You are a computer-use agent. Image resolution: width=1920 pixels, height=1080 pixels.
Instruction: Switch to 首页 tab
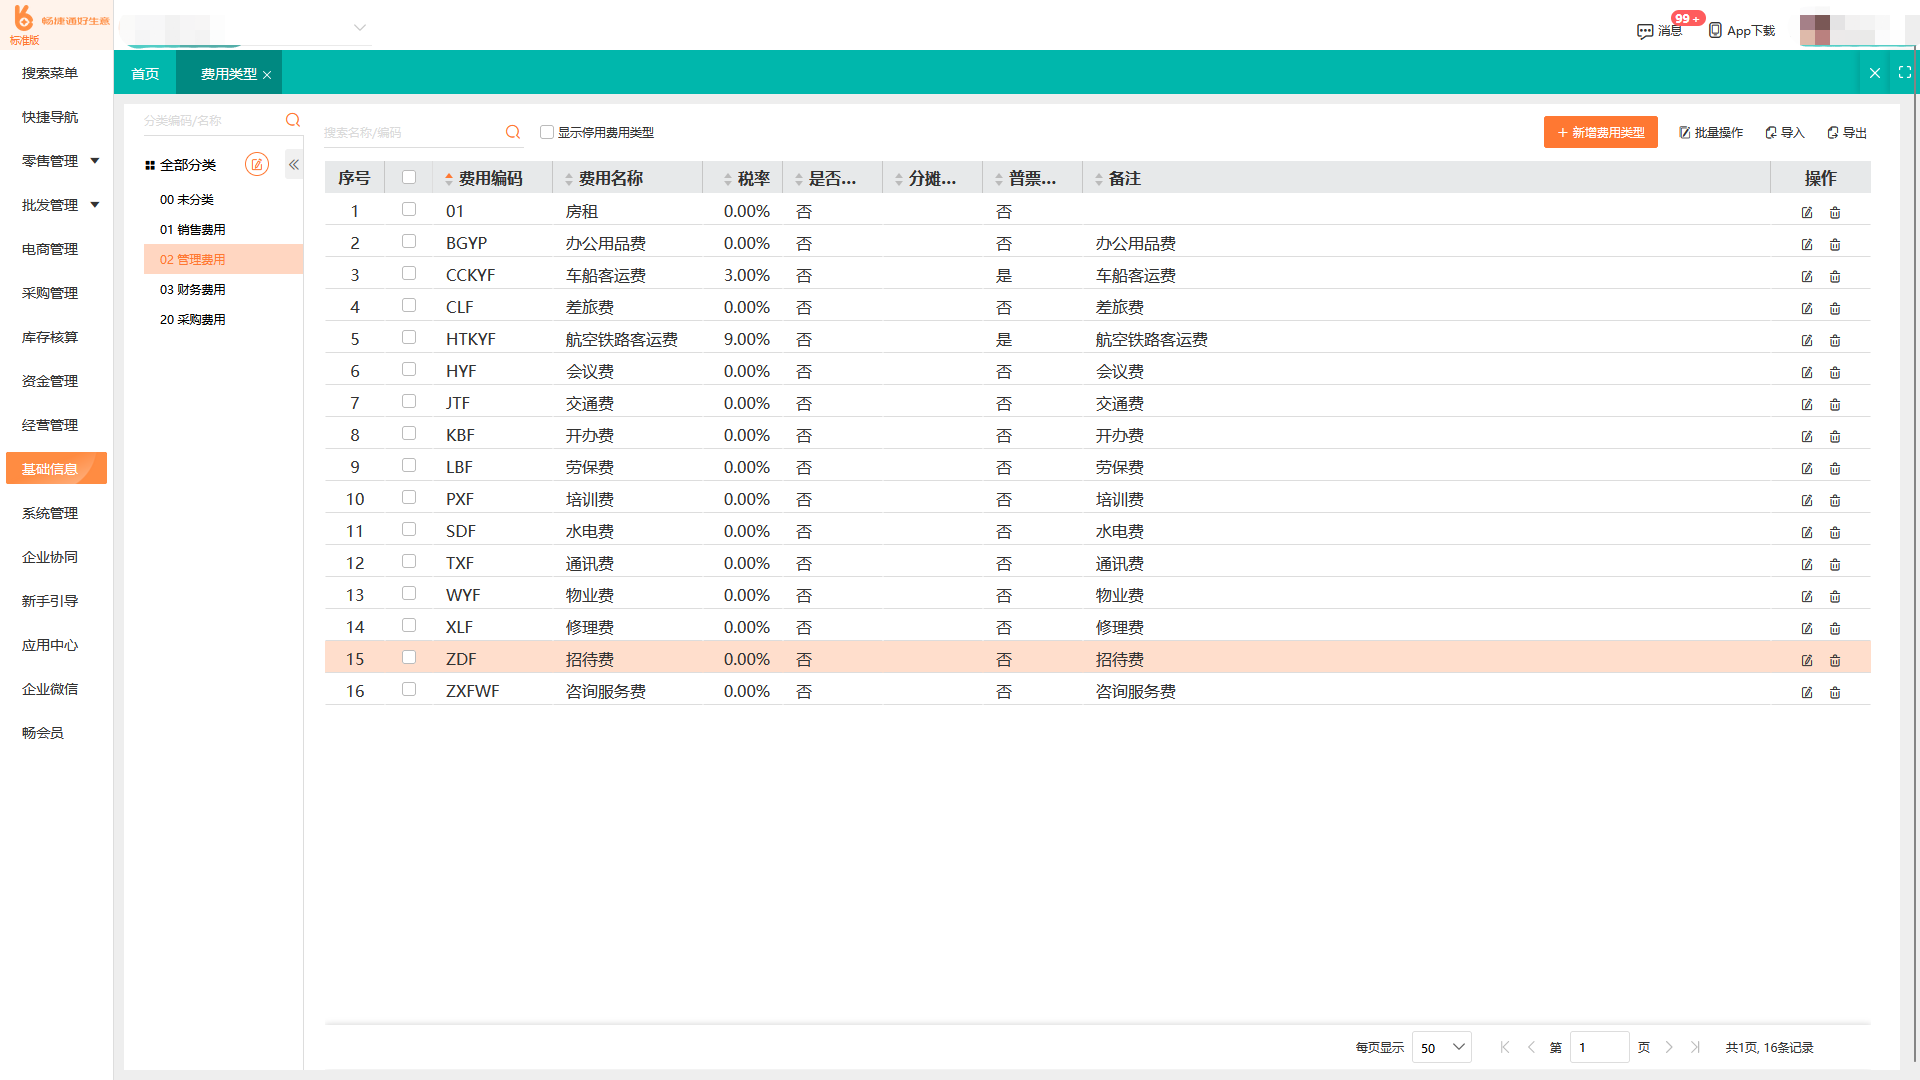[x=146, y=74]
